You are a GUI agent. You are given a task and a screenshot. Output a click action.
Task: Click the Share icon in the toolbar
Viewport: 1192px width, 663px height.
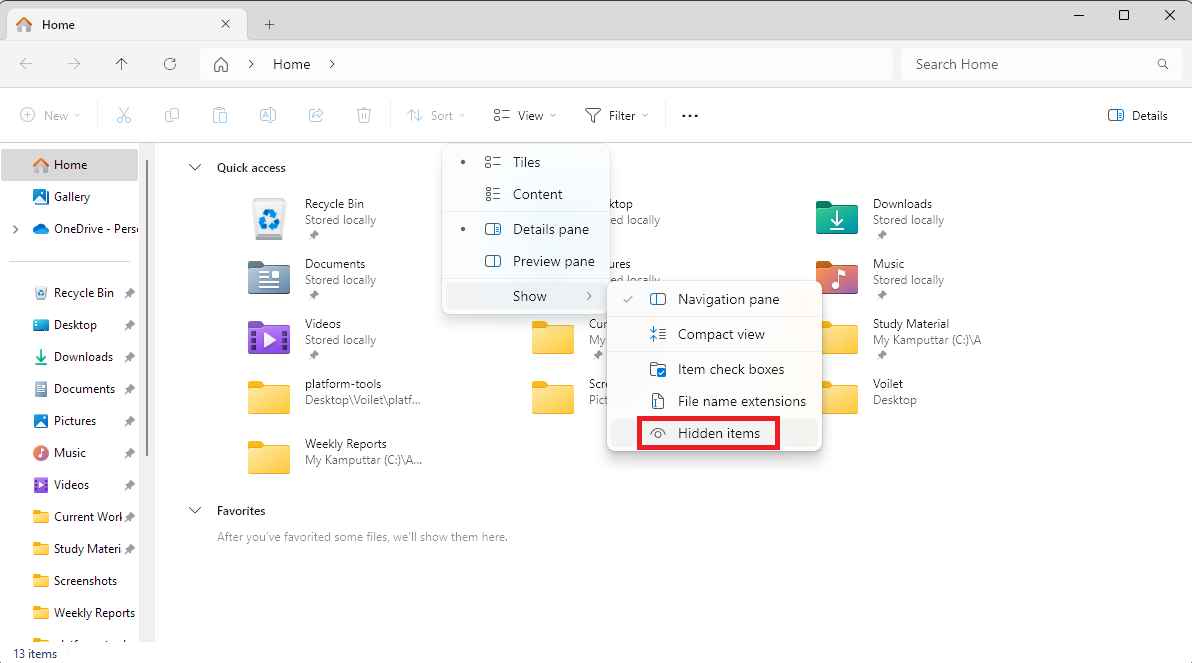(x=316, y=115)
